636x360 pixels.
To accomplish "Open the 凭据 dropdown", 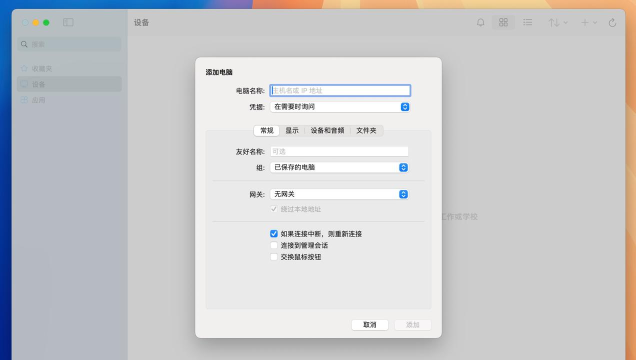I will pyautogui.click(x=340, y=107).
